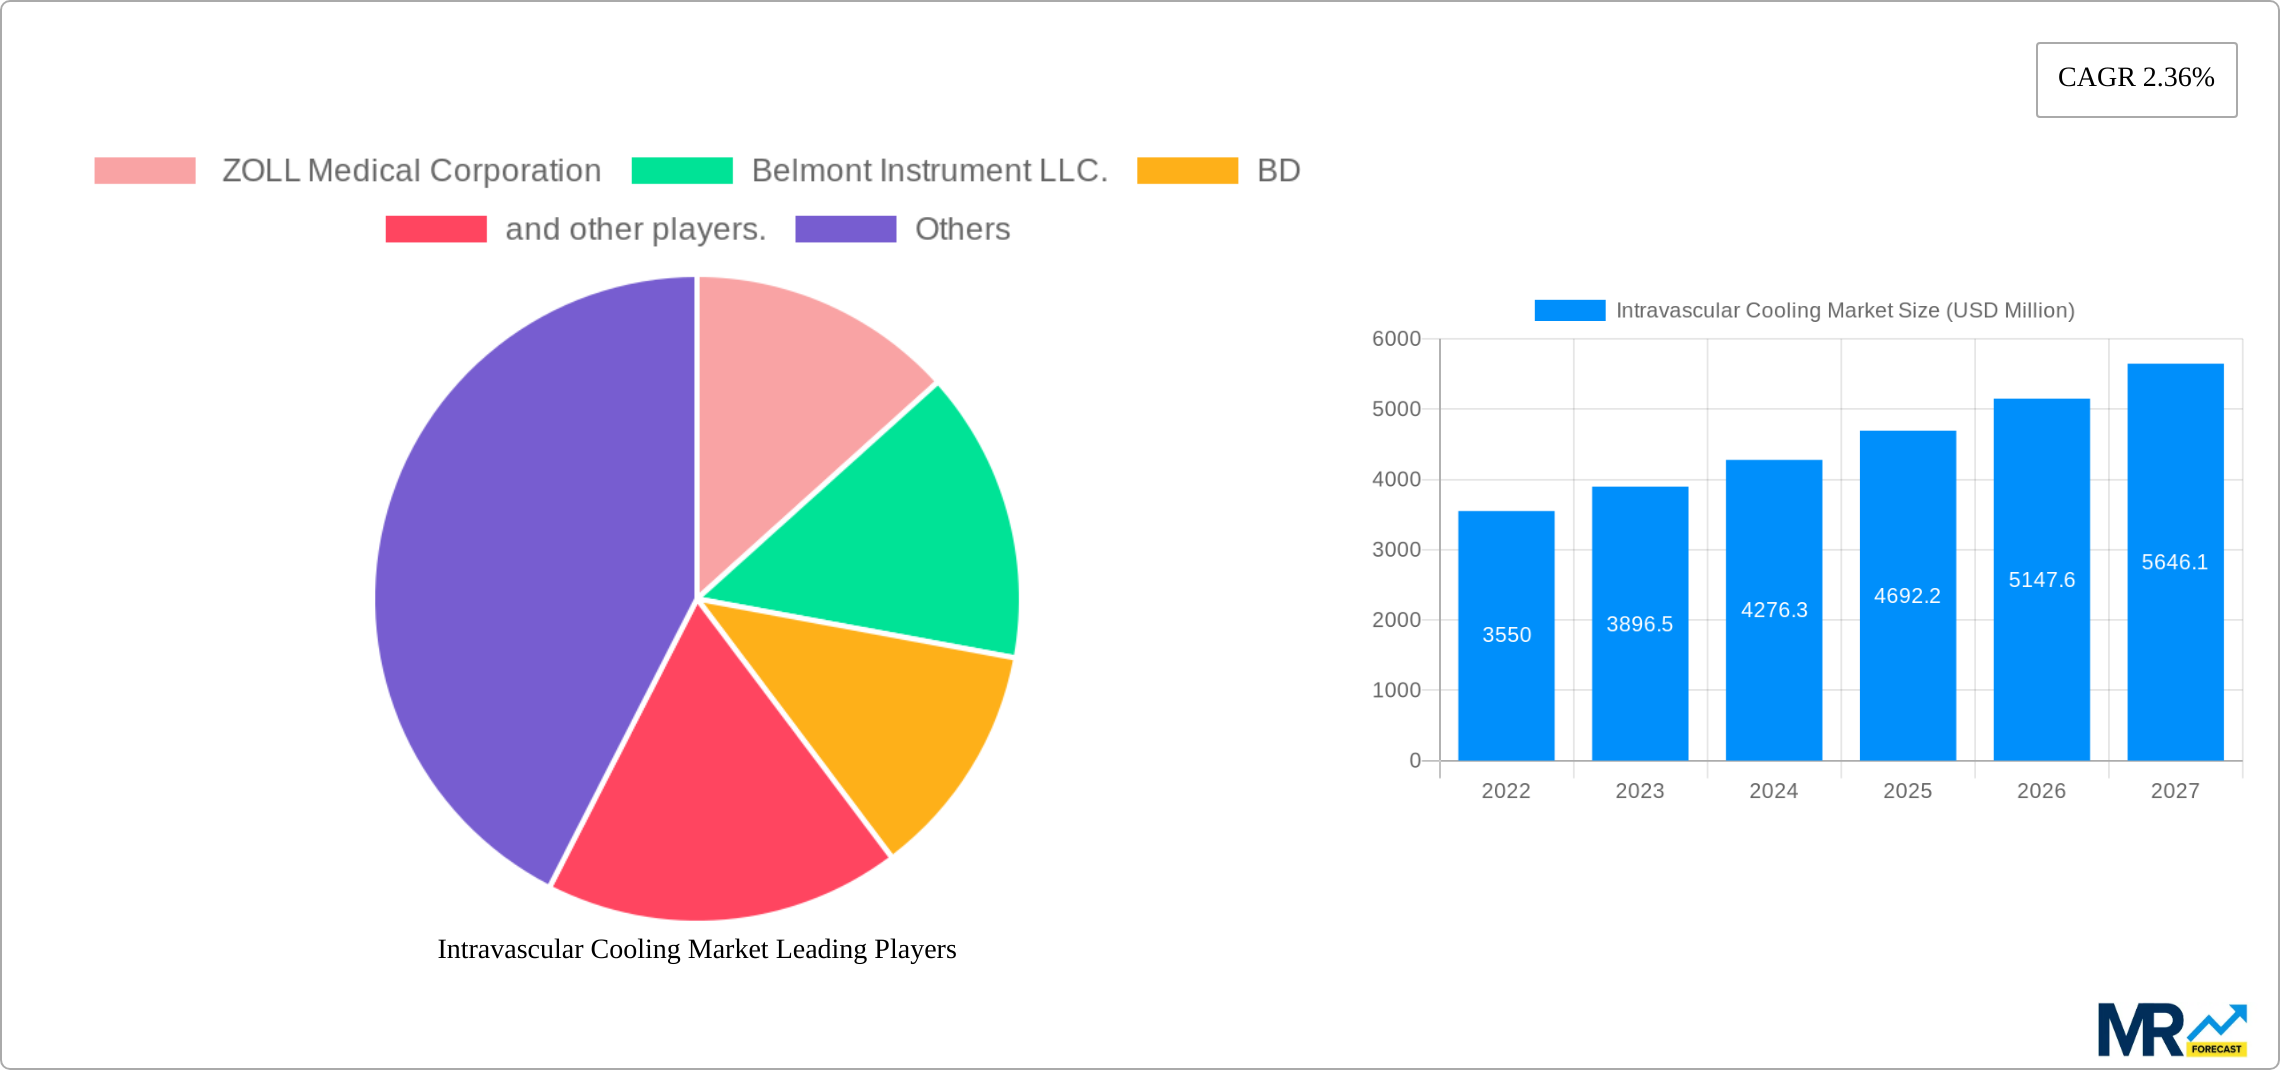Click the Intravascular Cooling Market Leading Players title
2280x1070 pixels.
click(697, 950)
